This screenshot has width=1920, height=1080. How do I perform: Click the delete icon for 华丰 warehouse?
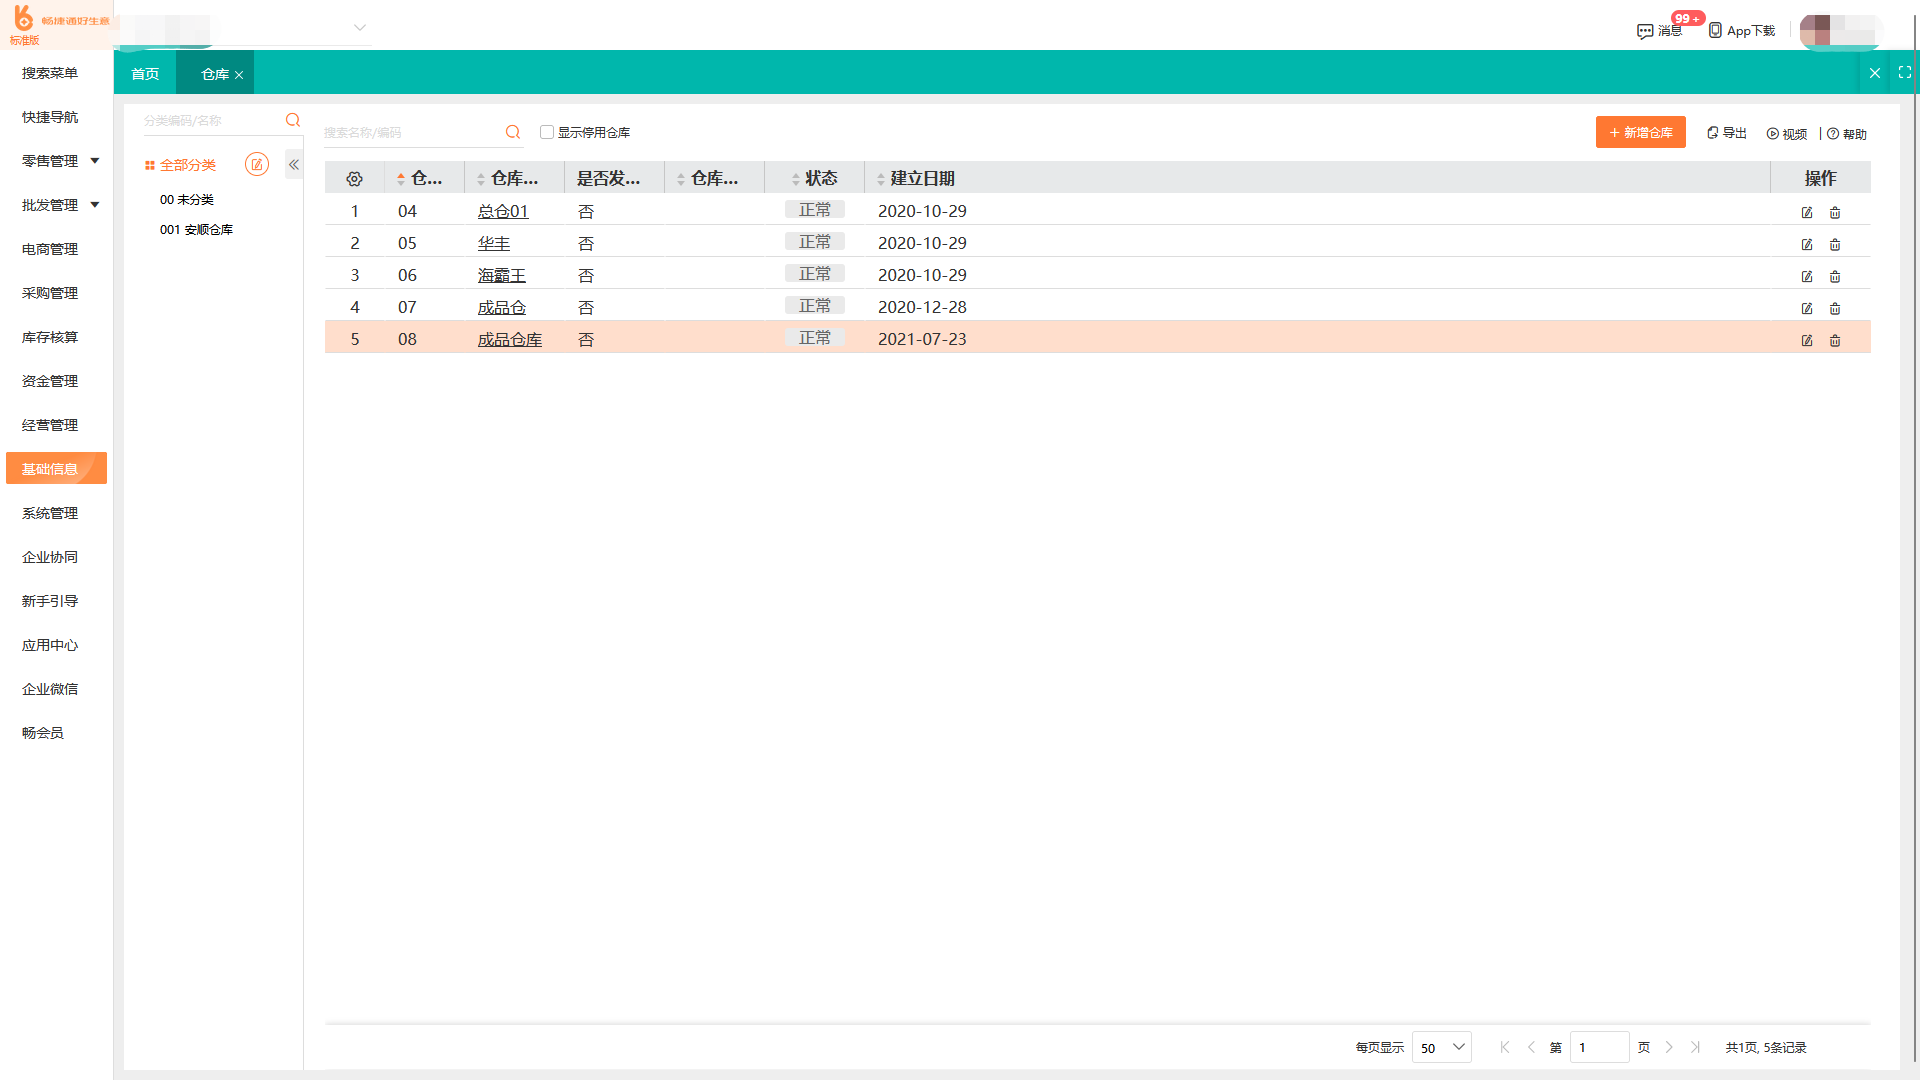pyautogui.click(x=1836, y=243)
